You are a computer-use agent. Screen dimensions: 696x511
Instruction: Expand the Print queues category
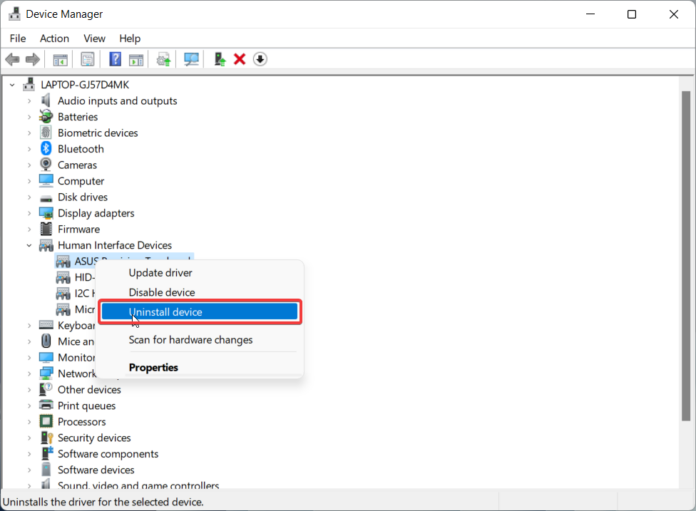[29, 405]
